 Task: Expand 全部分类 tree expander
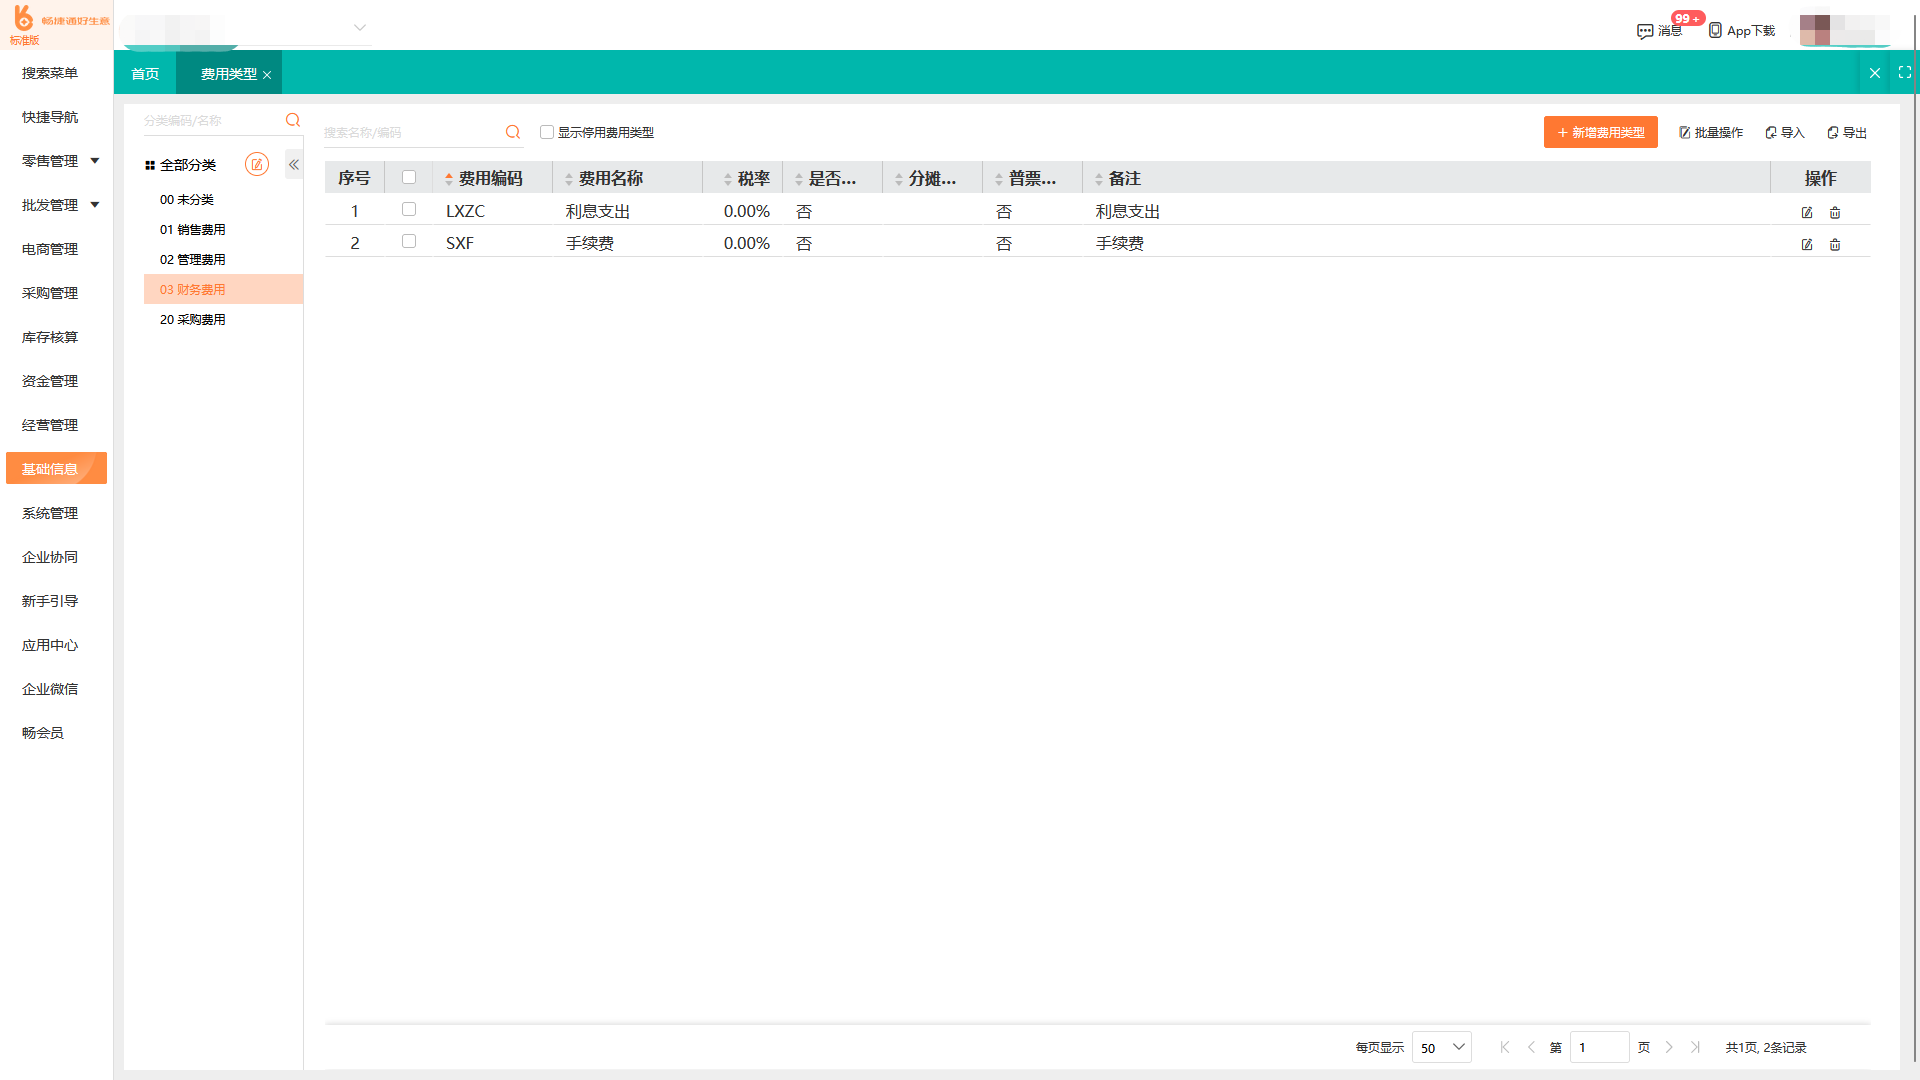pyautogui.click(x=149, y=165)
